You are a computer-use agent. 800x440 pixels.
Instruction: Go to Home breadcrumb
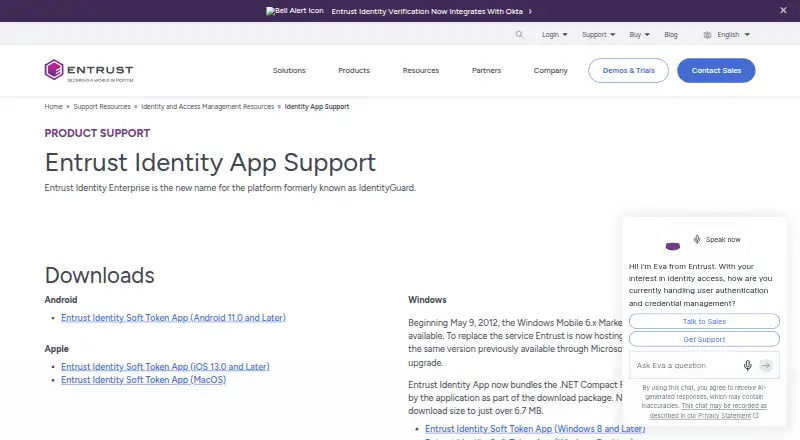click(54, 107)
